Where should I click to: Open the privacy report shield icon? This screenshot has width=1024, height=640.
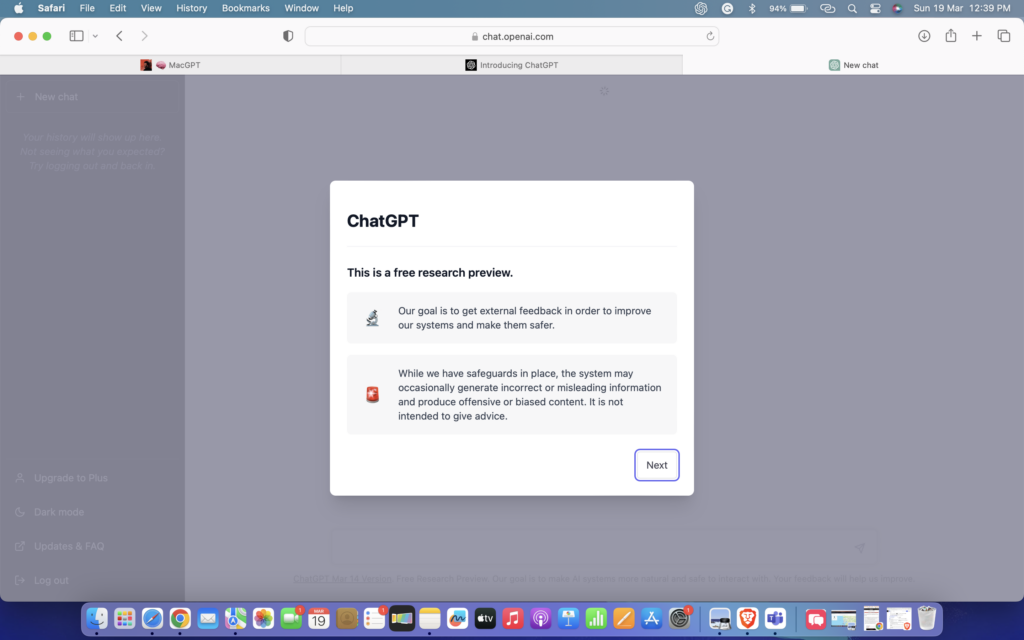pos(288,36)
